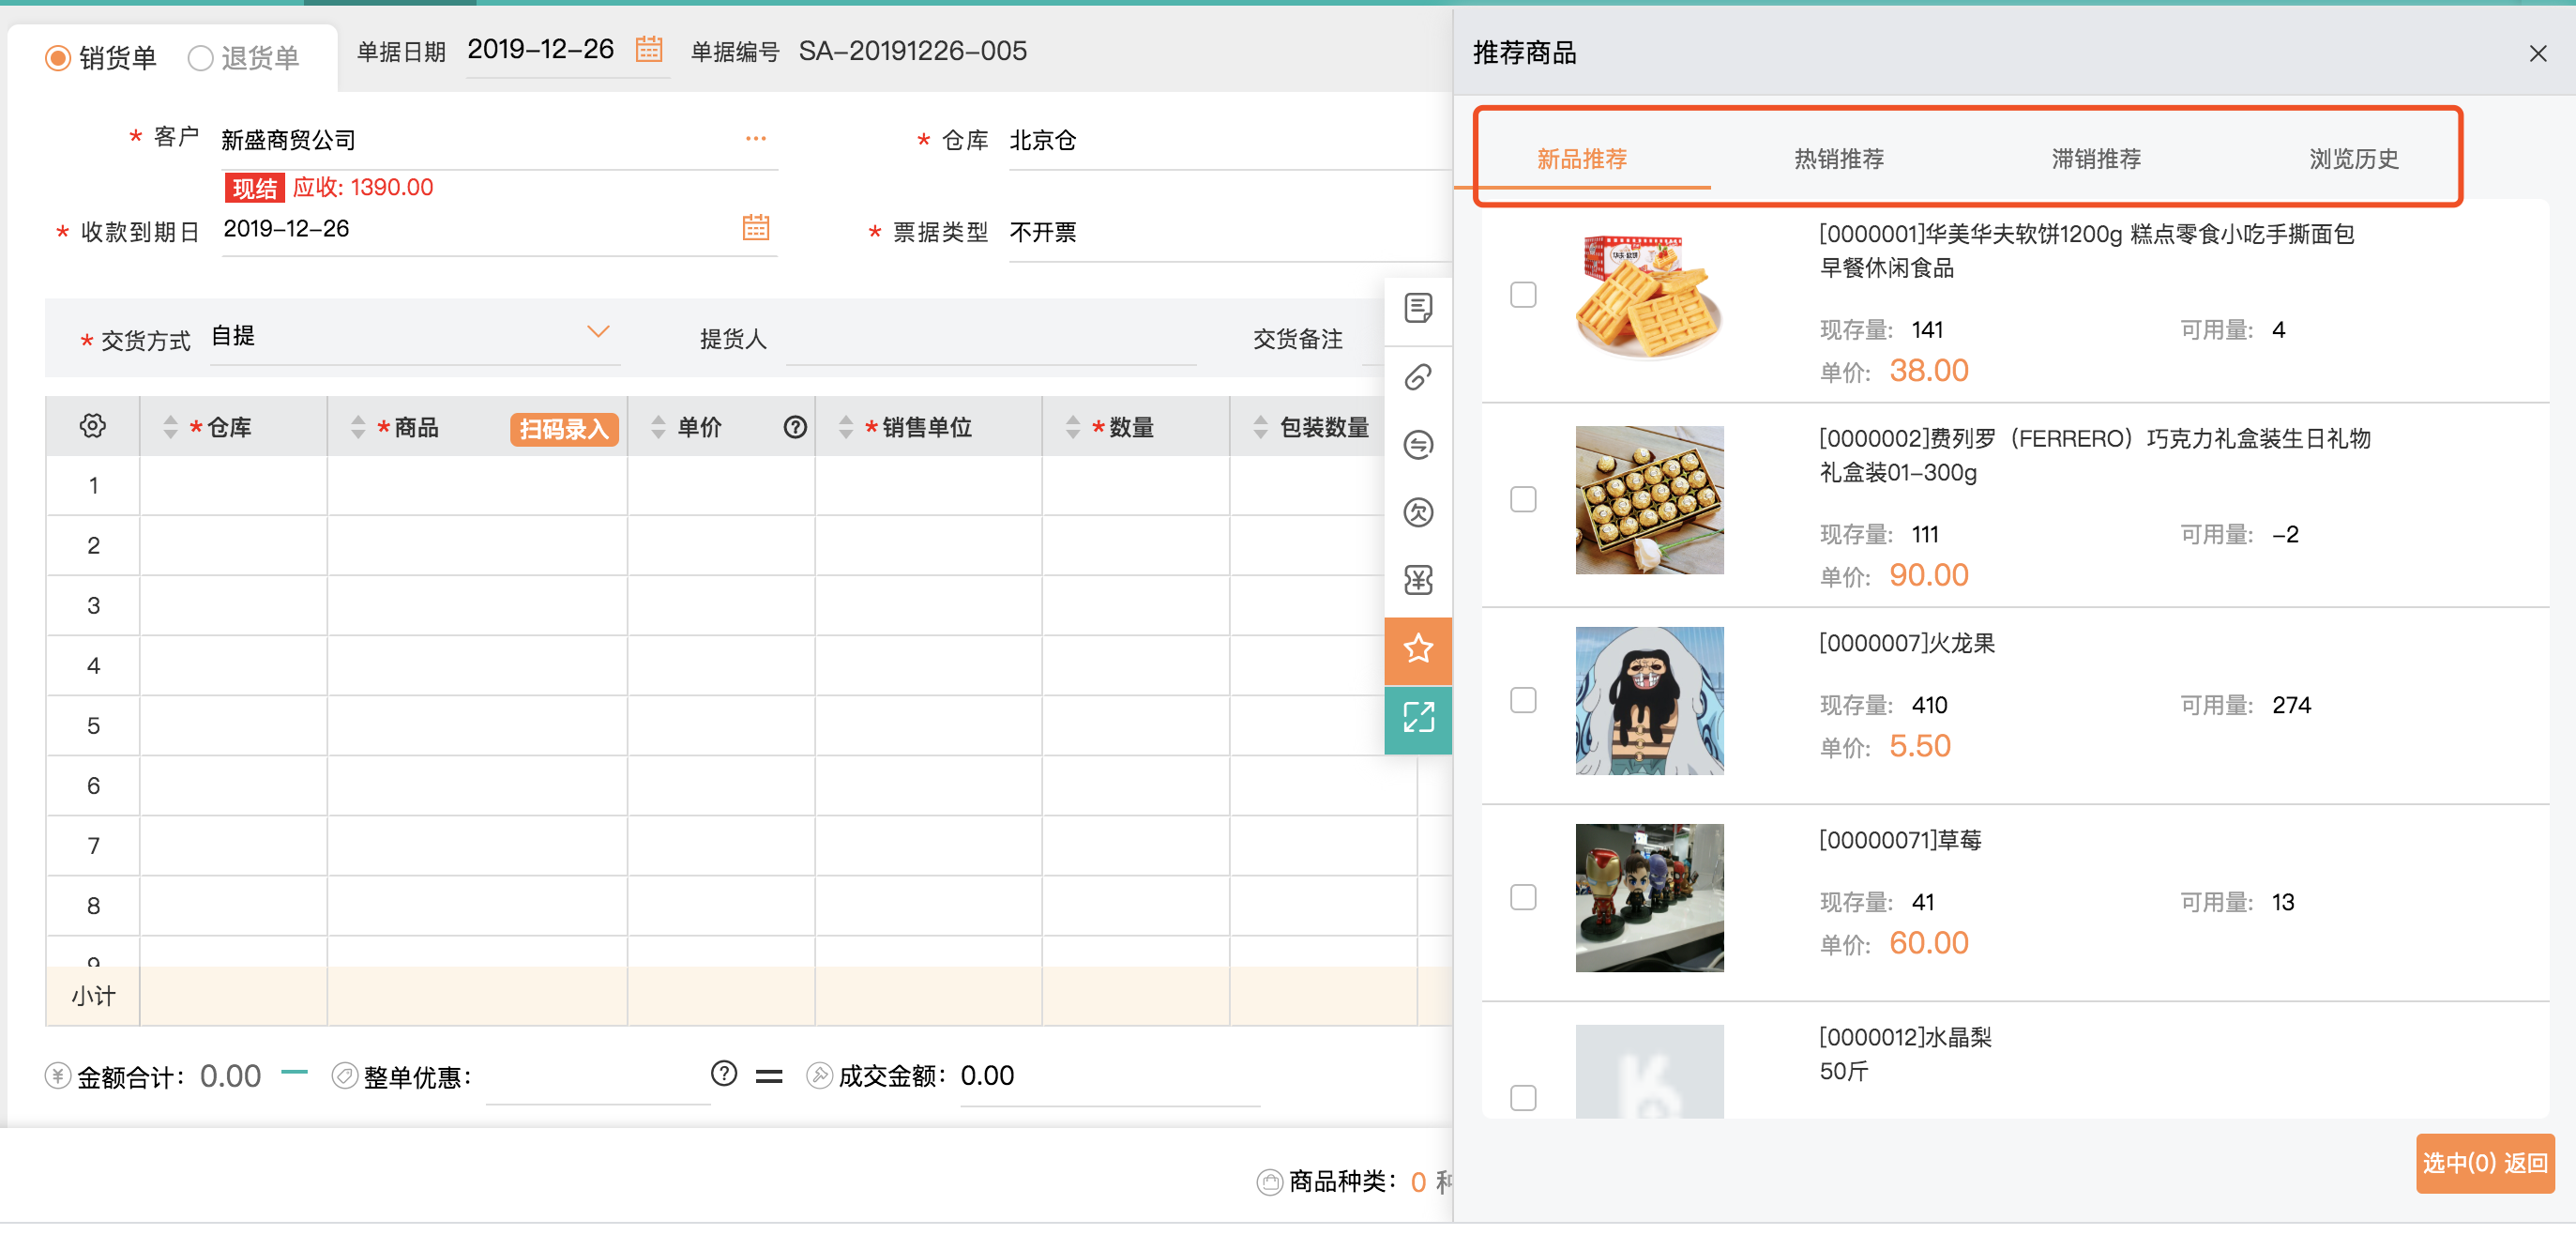Select the favorite/star icon on sidebar
Screen dimensions: 2576x1235
[1417, 649]
